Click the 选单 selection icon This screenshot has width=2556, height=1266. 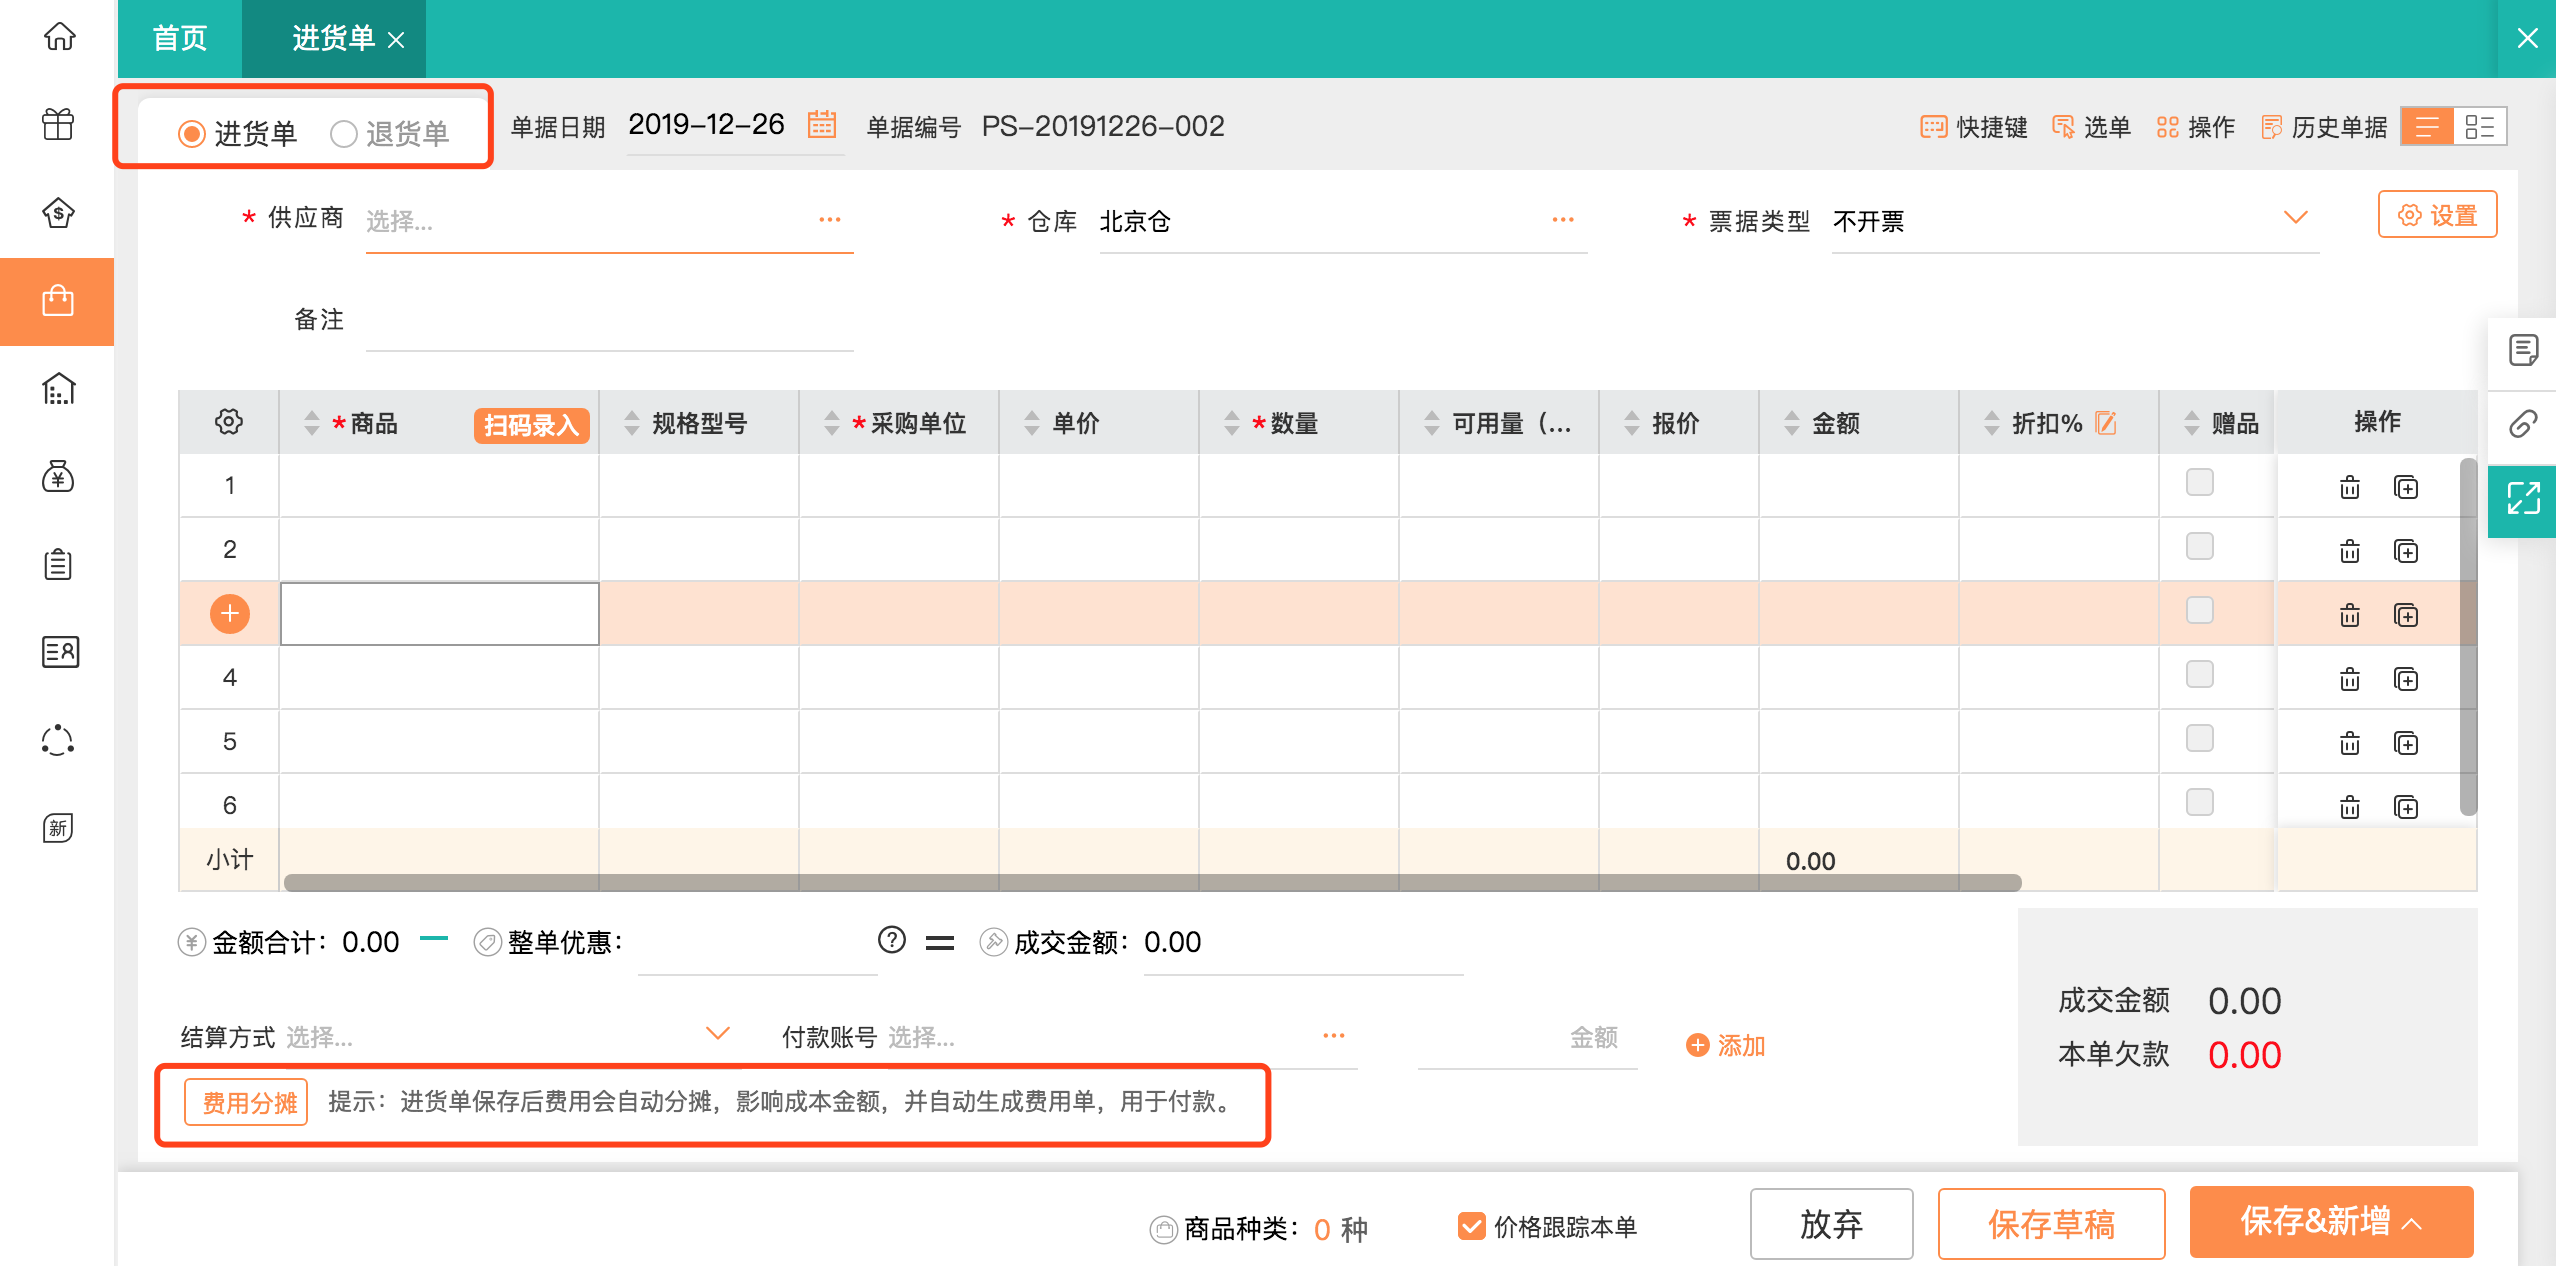coord(2073,129)
